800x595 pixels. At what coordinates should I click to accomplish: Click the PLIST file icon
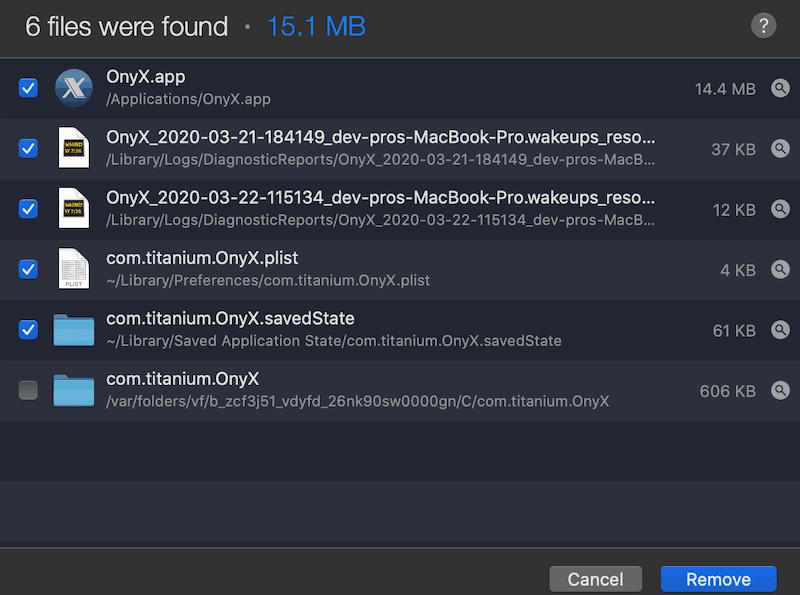(74, 269)
